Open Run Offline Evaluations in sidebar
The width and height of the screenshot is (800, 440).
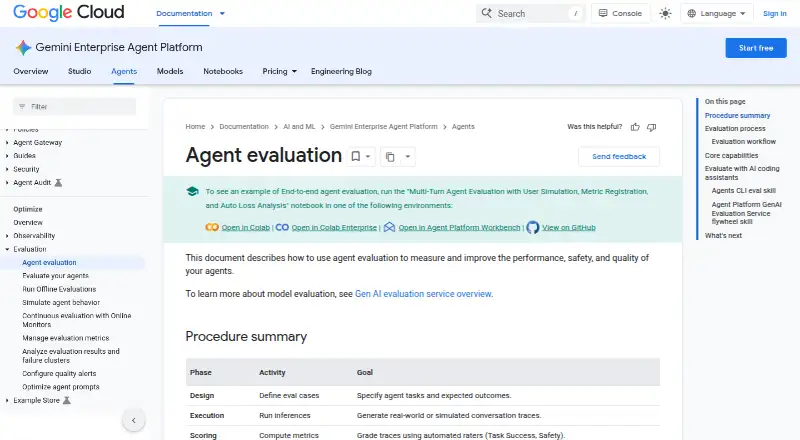59,289
